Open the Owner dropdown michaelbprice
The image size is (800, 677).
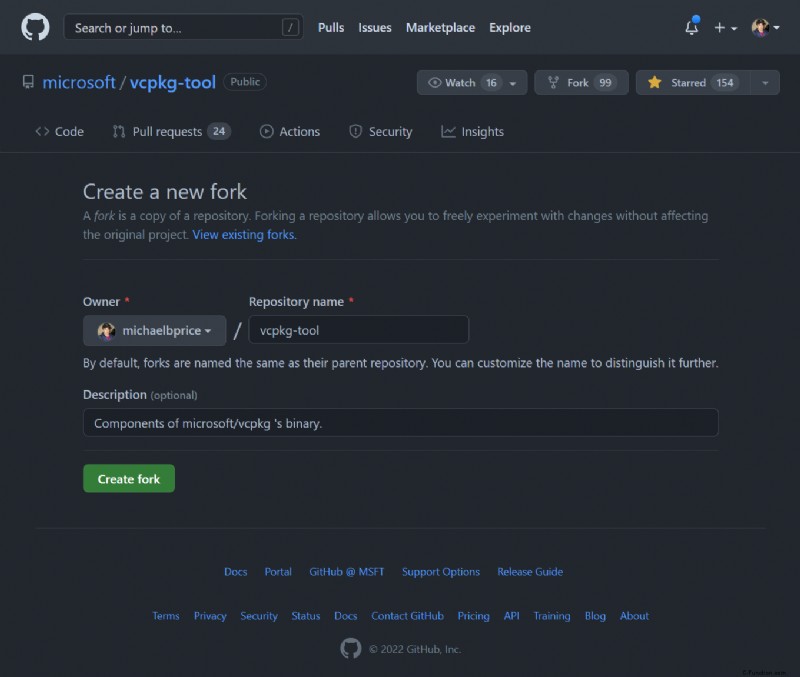coord(154,330)
